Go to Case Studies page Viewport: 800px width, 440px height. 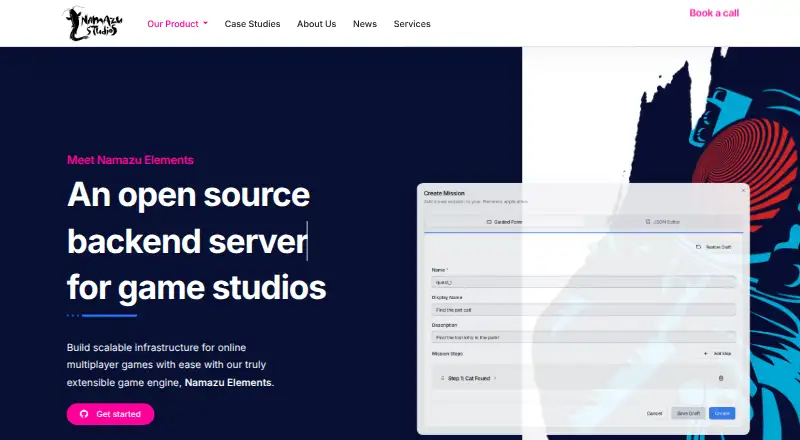(253, 24)
